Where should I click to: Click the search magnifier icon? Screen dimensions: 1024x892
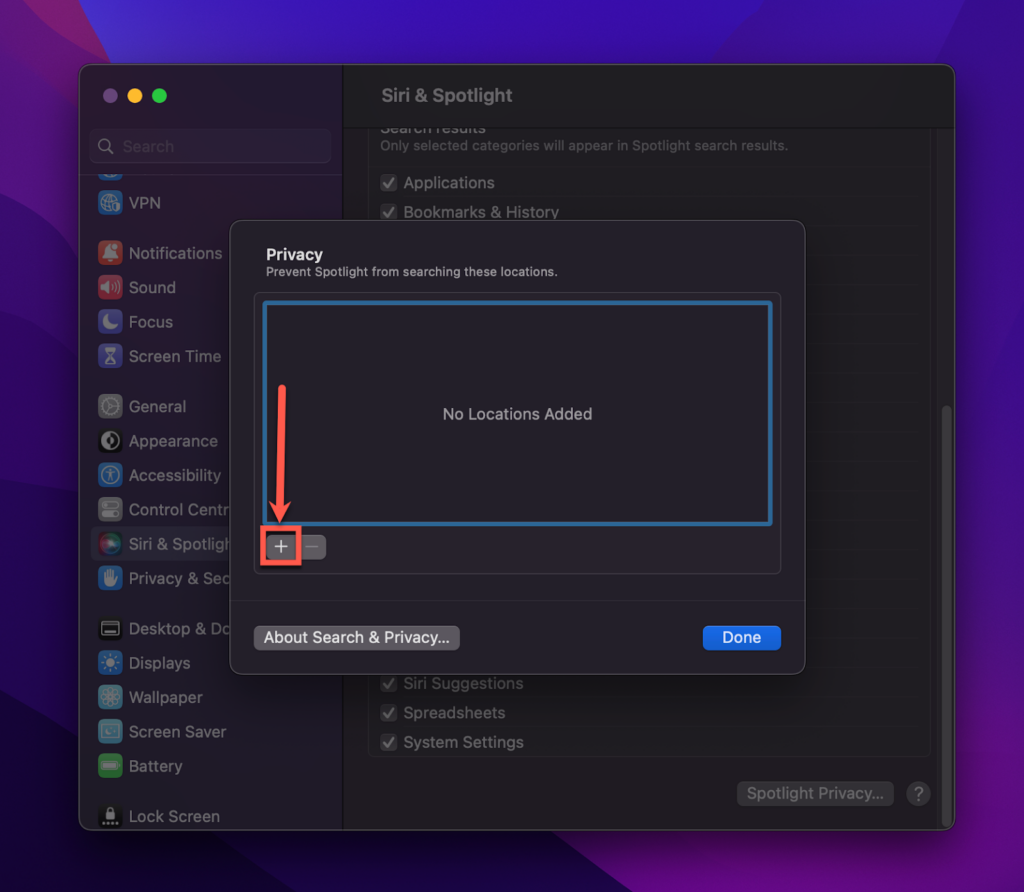click(x=106, y=146)
